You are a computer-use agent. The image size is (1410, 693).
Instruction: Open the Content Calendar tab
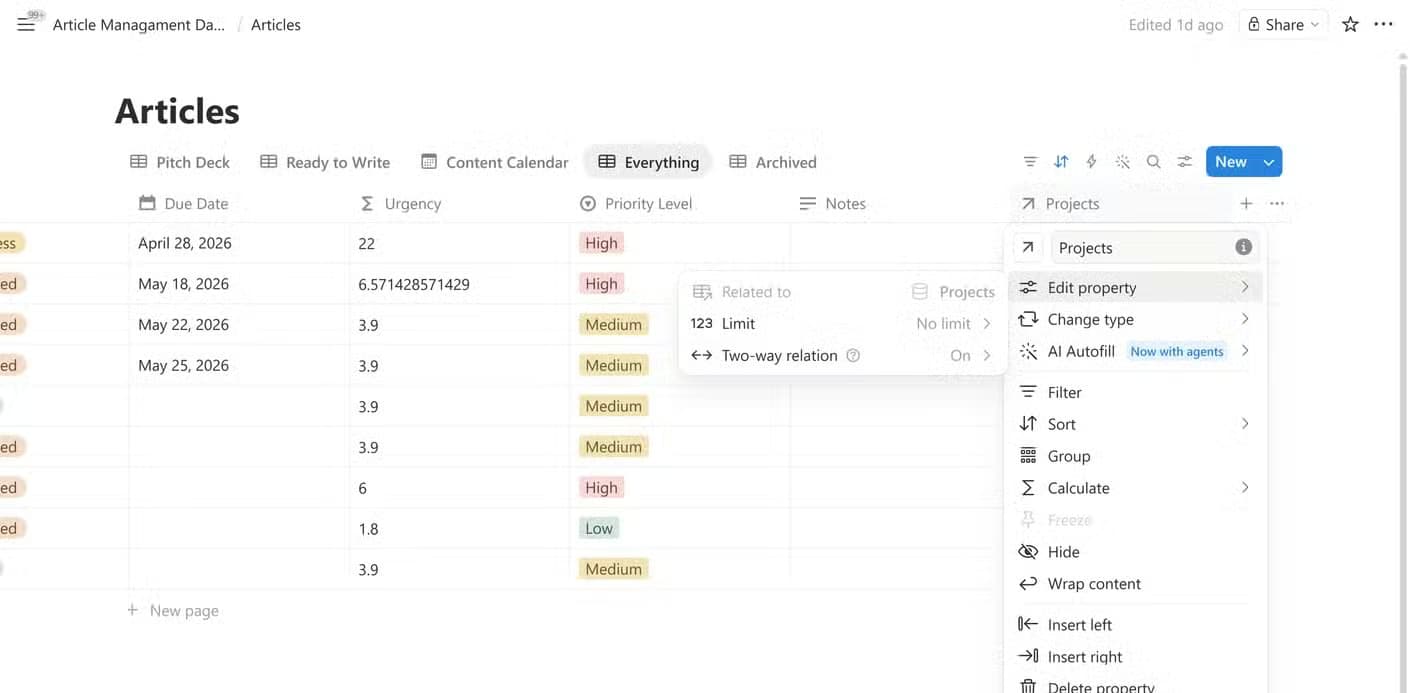coord(495,162)
